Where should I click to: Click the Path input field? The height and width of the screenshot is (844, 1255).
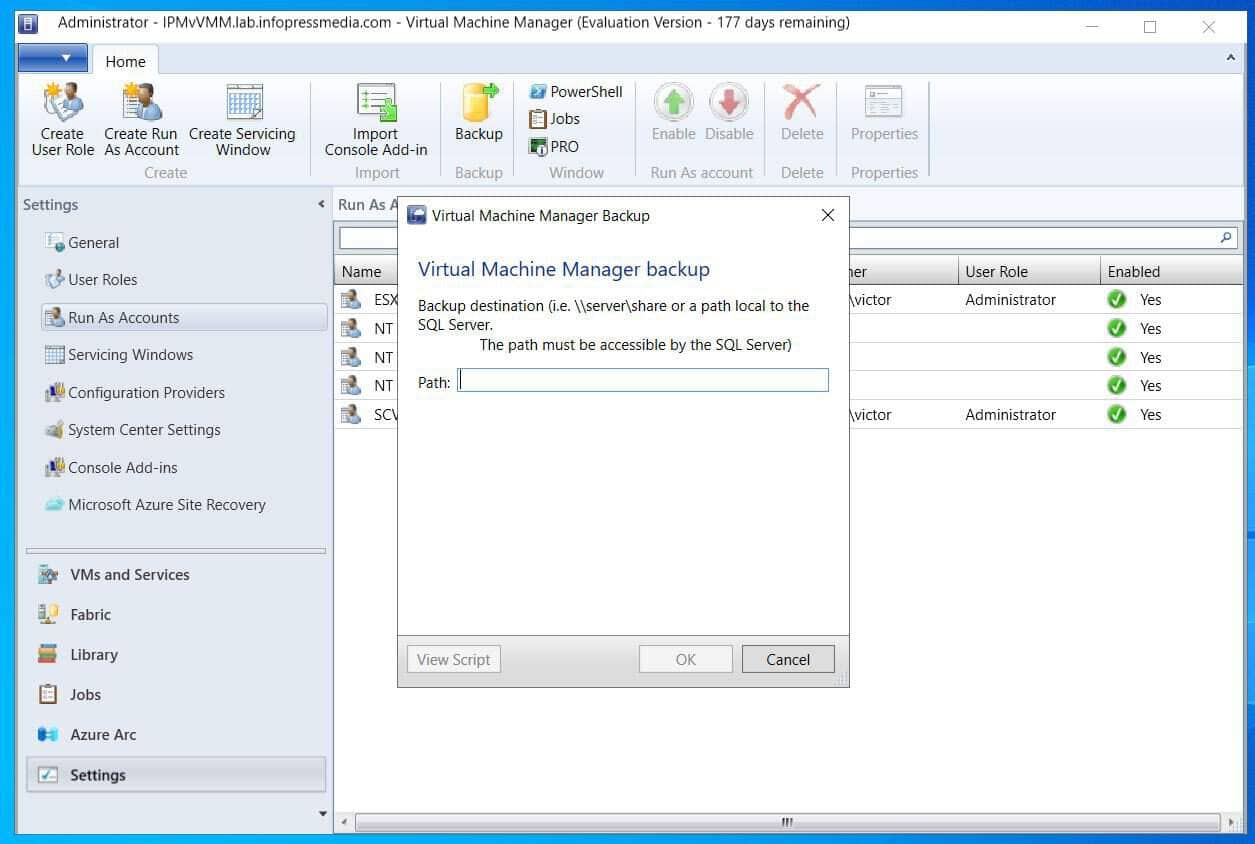coord(643,380)
